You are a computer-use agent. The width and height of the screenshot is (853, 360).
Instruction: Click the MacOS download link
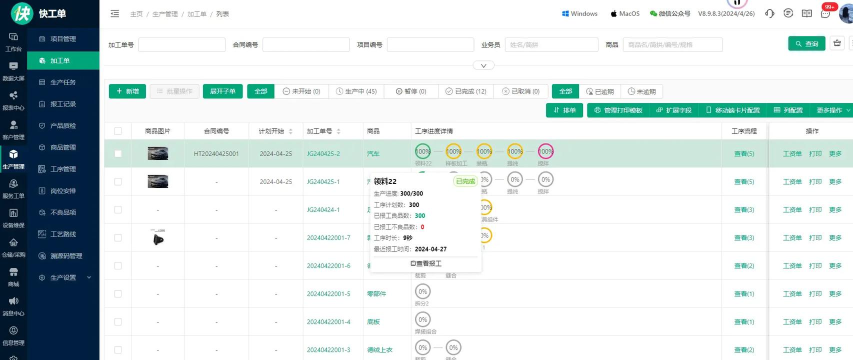coord(625,14)
